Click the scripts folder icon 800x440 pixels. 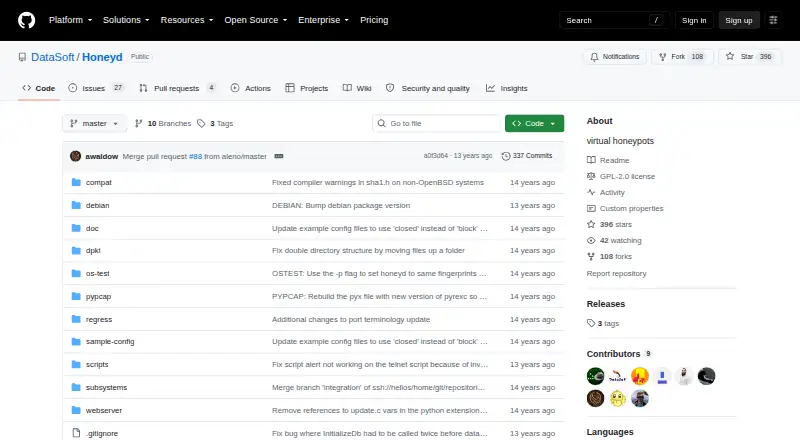coord(76,364)
